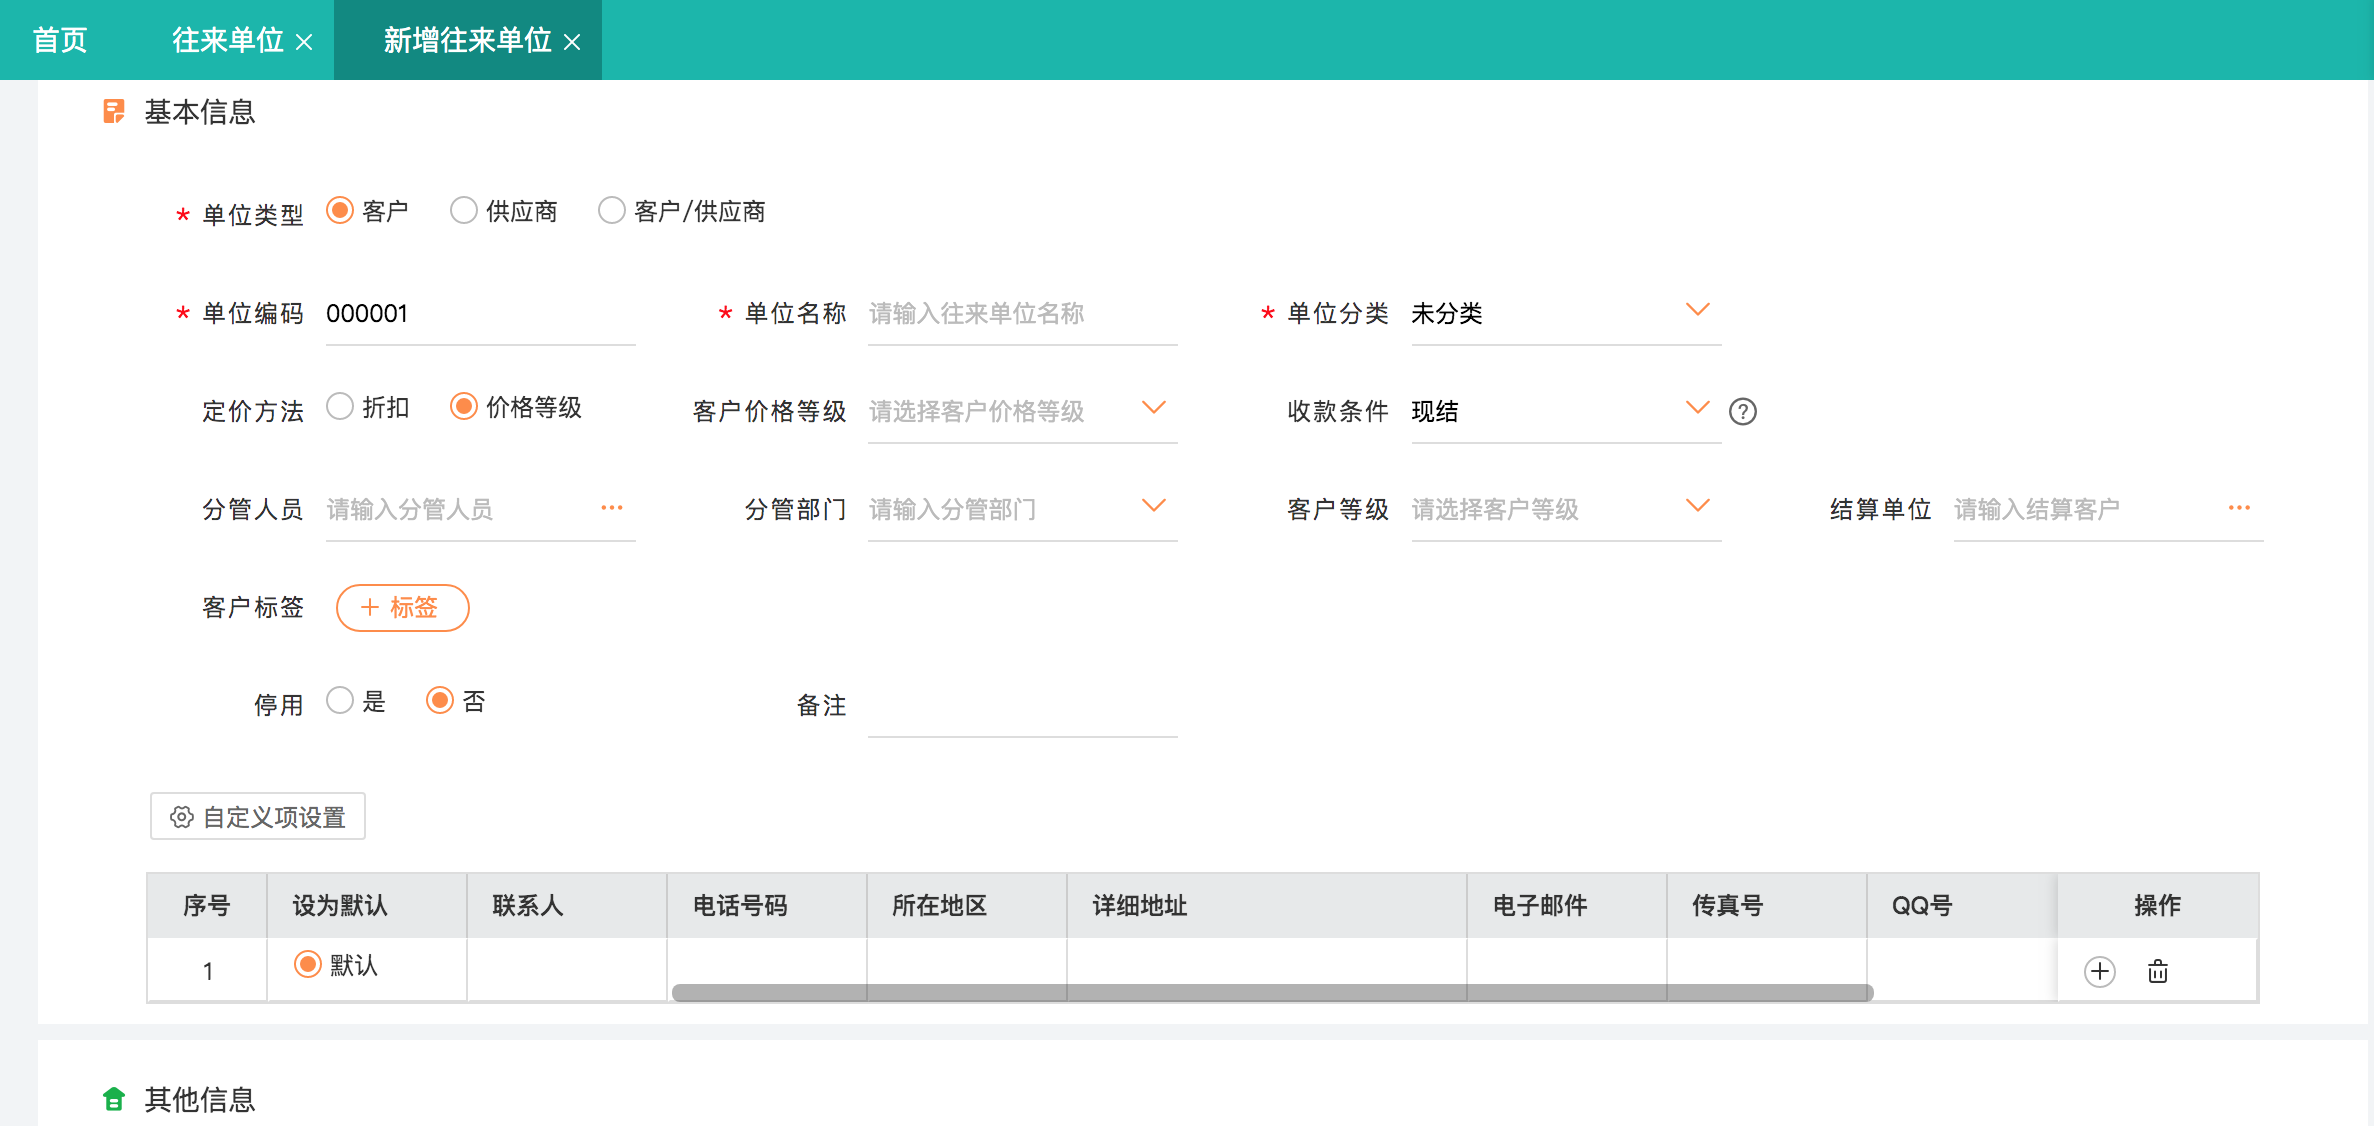Open the 收款条件 dropdown menu
This screenshot has width=2374, height=1126.
(x=1697, y=410)
